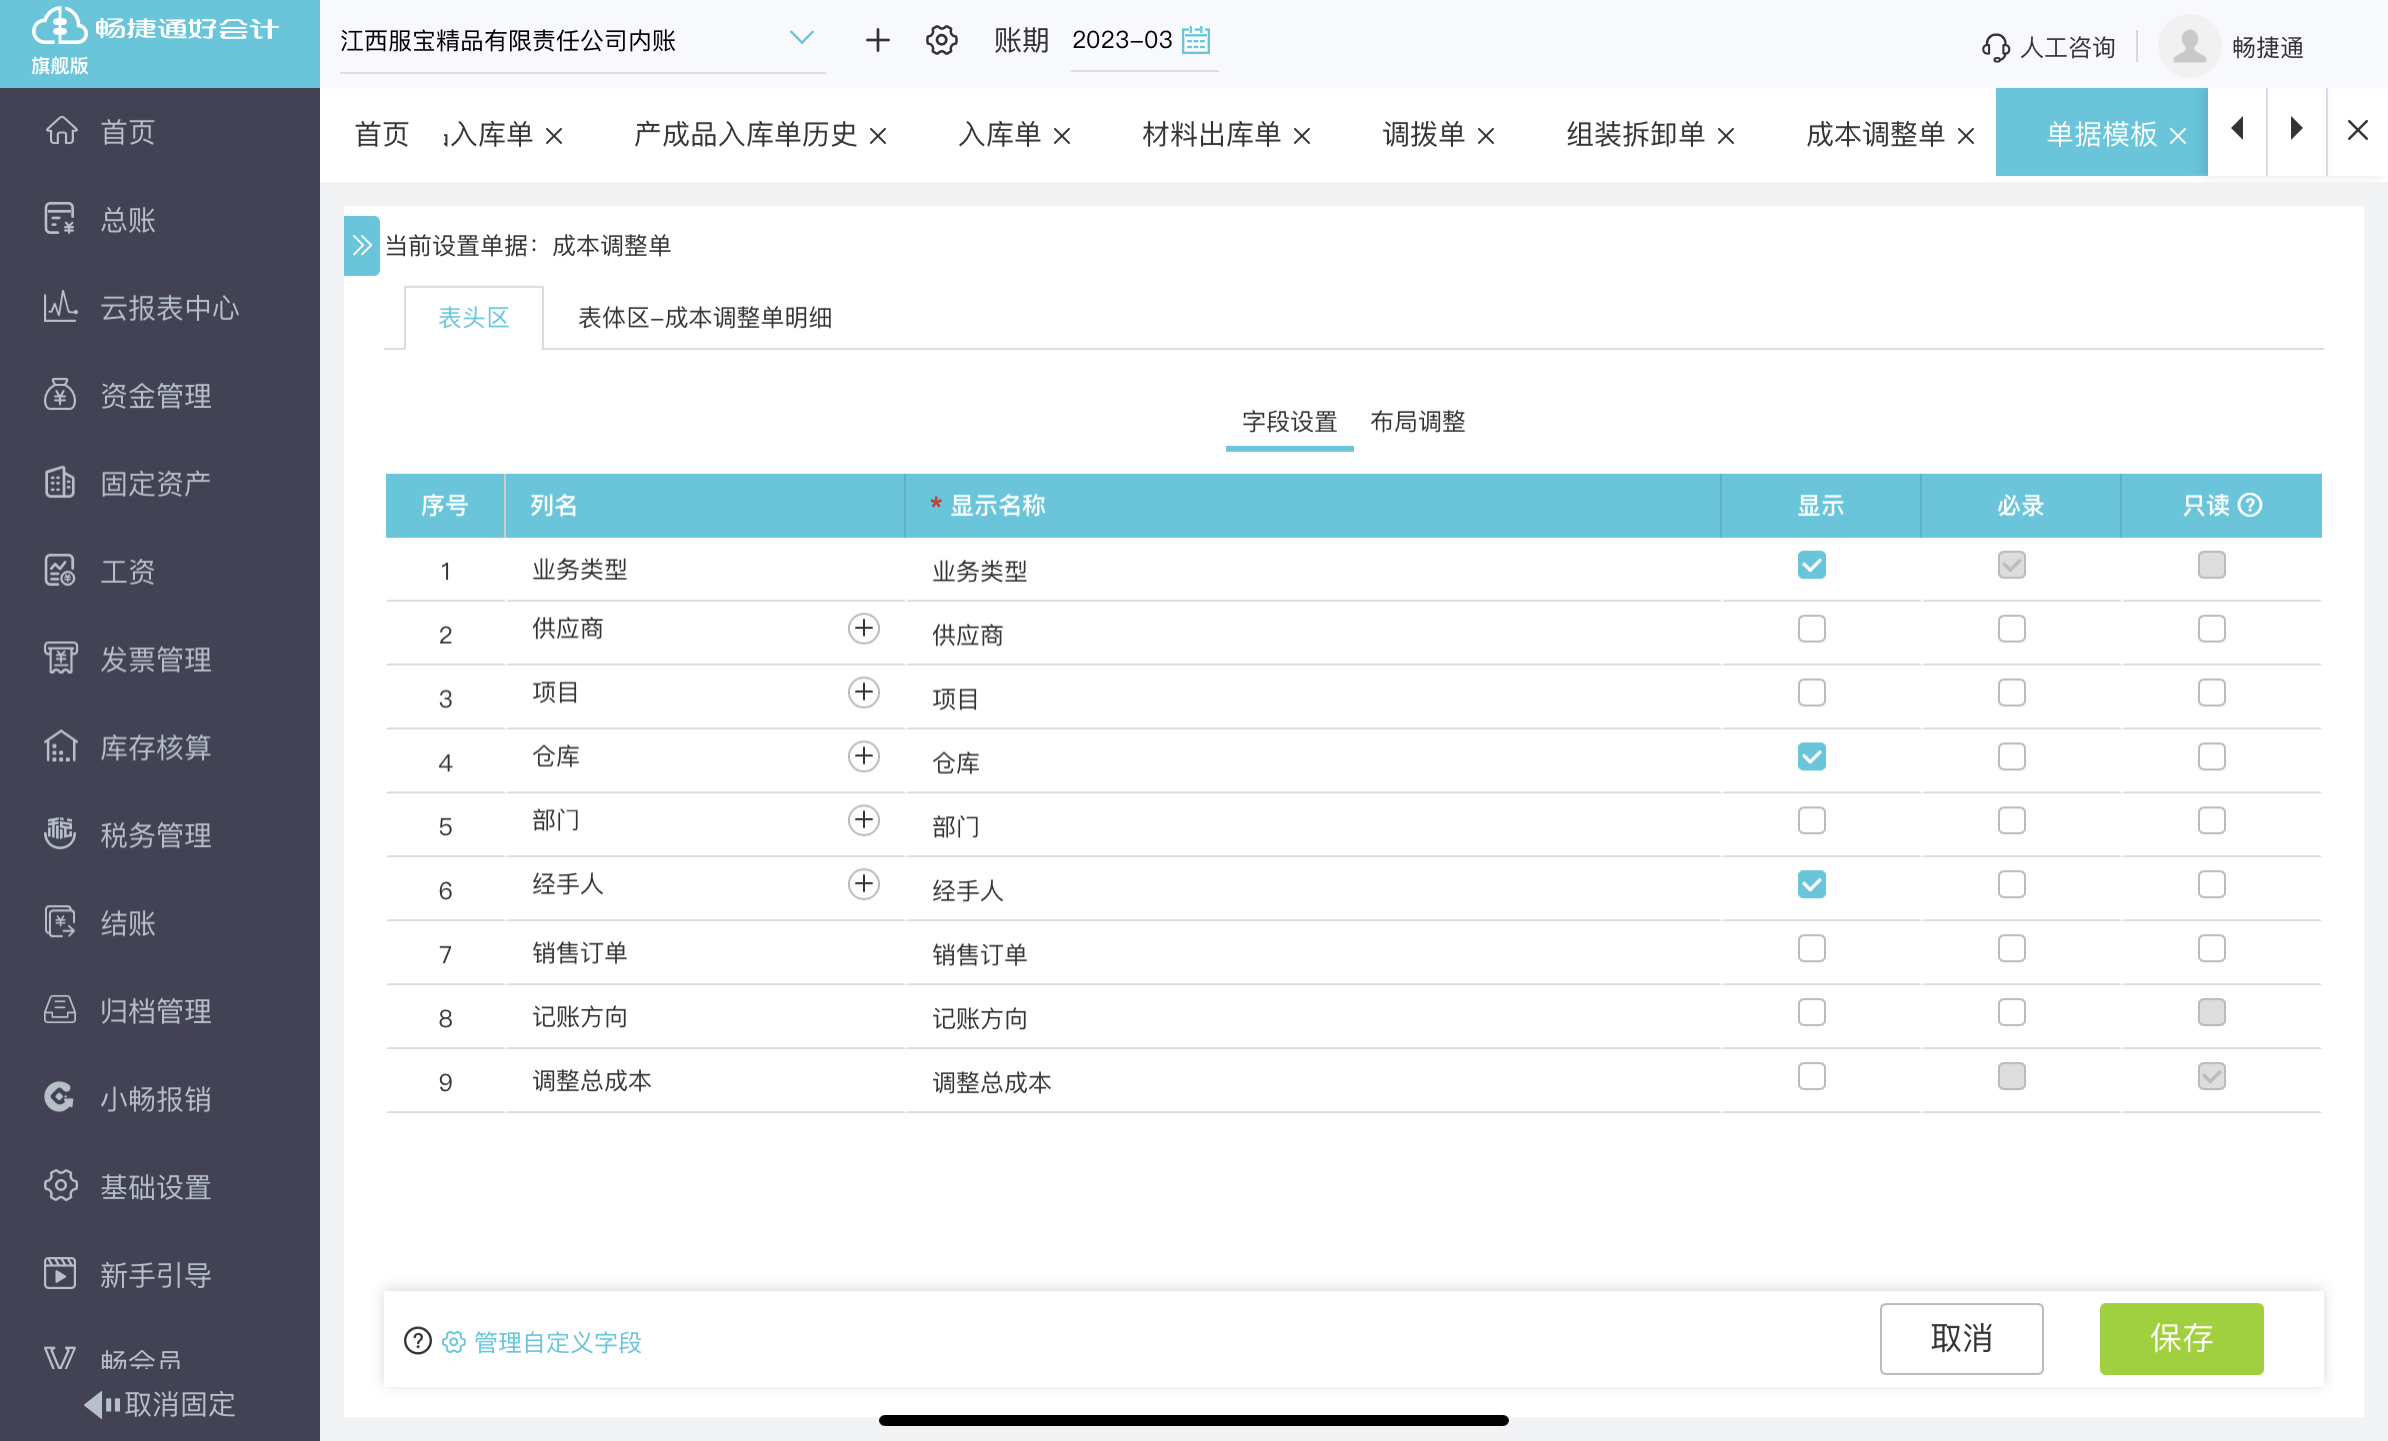
Task: Switch to 布局调整 tab
Action: coord(1419,421)
